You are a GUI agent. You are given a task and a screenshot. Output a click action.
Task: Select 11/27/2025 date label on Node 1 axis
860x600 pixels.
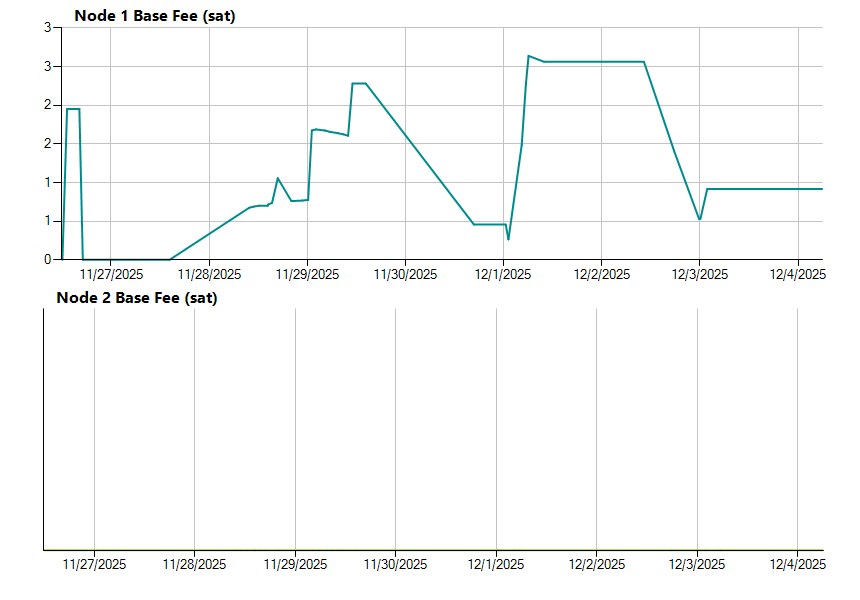[111, 274]
